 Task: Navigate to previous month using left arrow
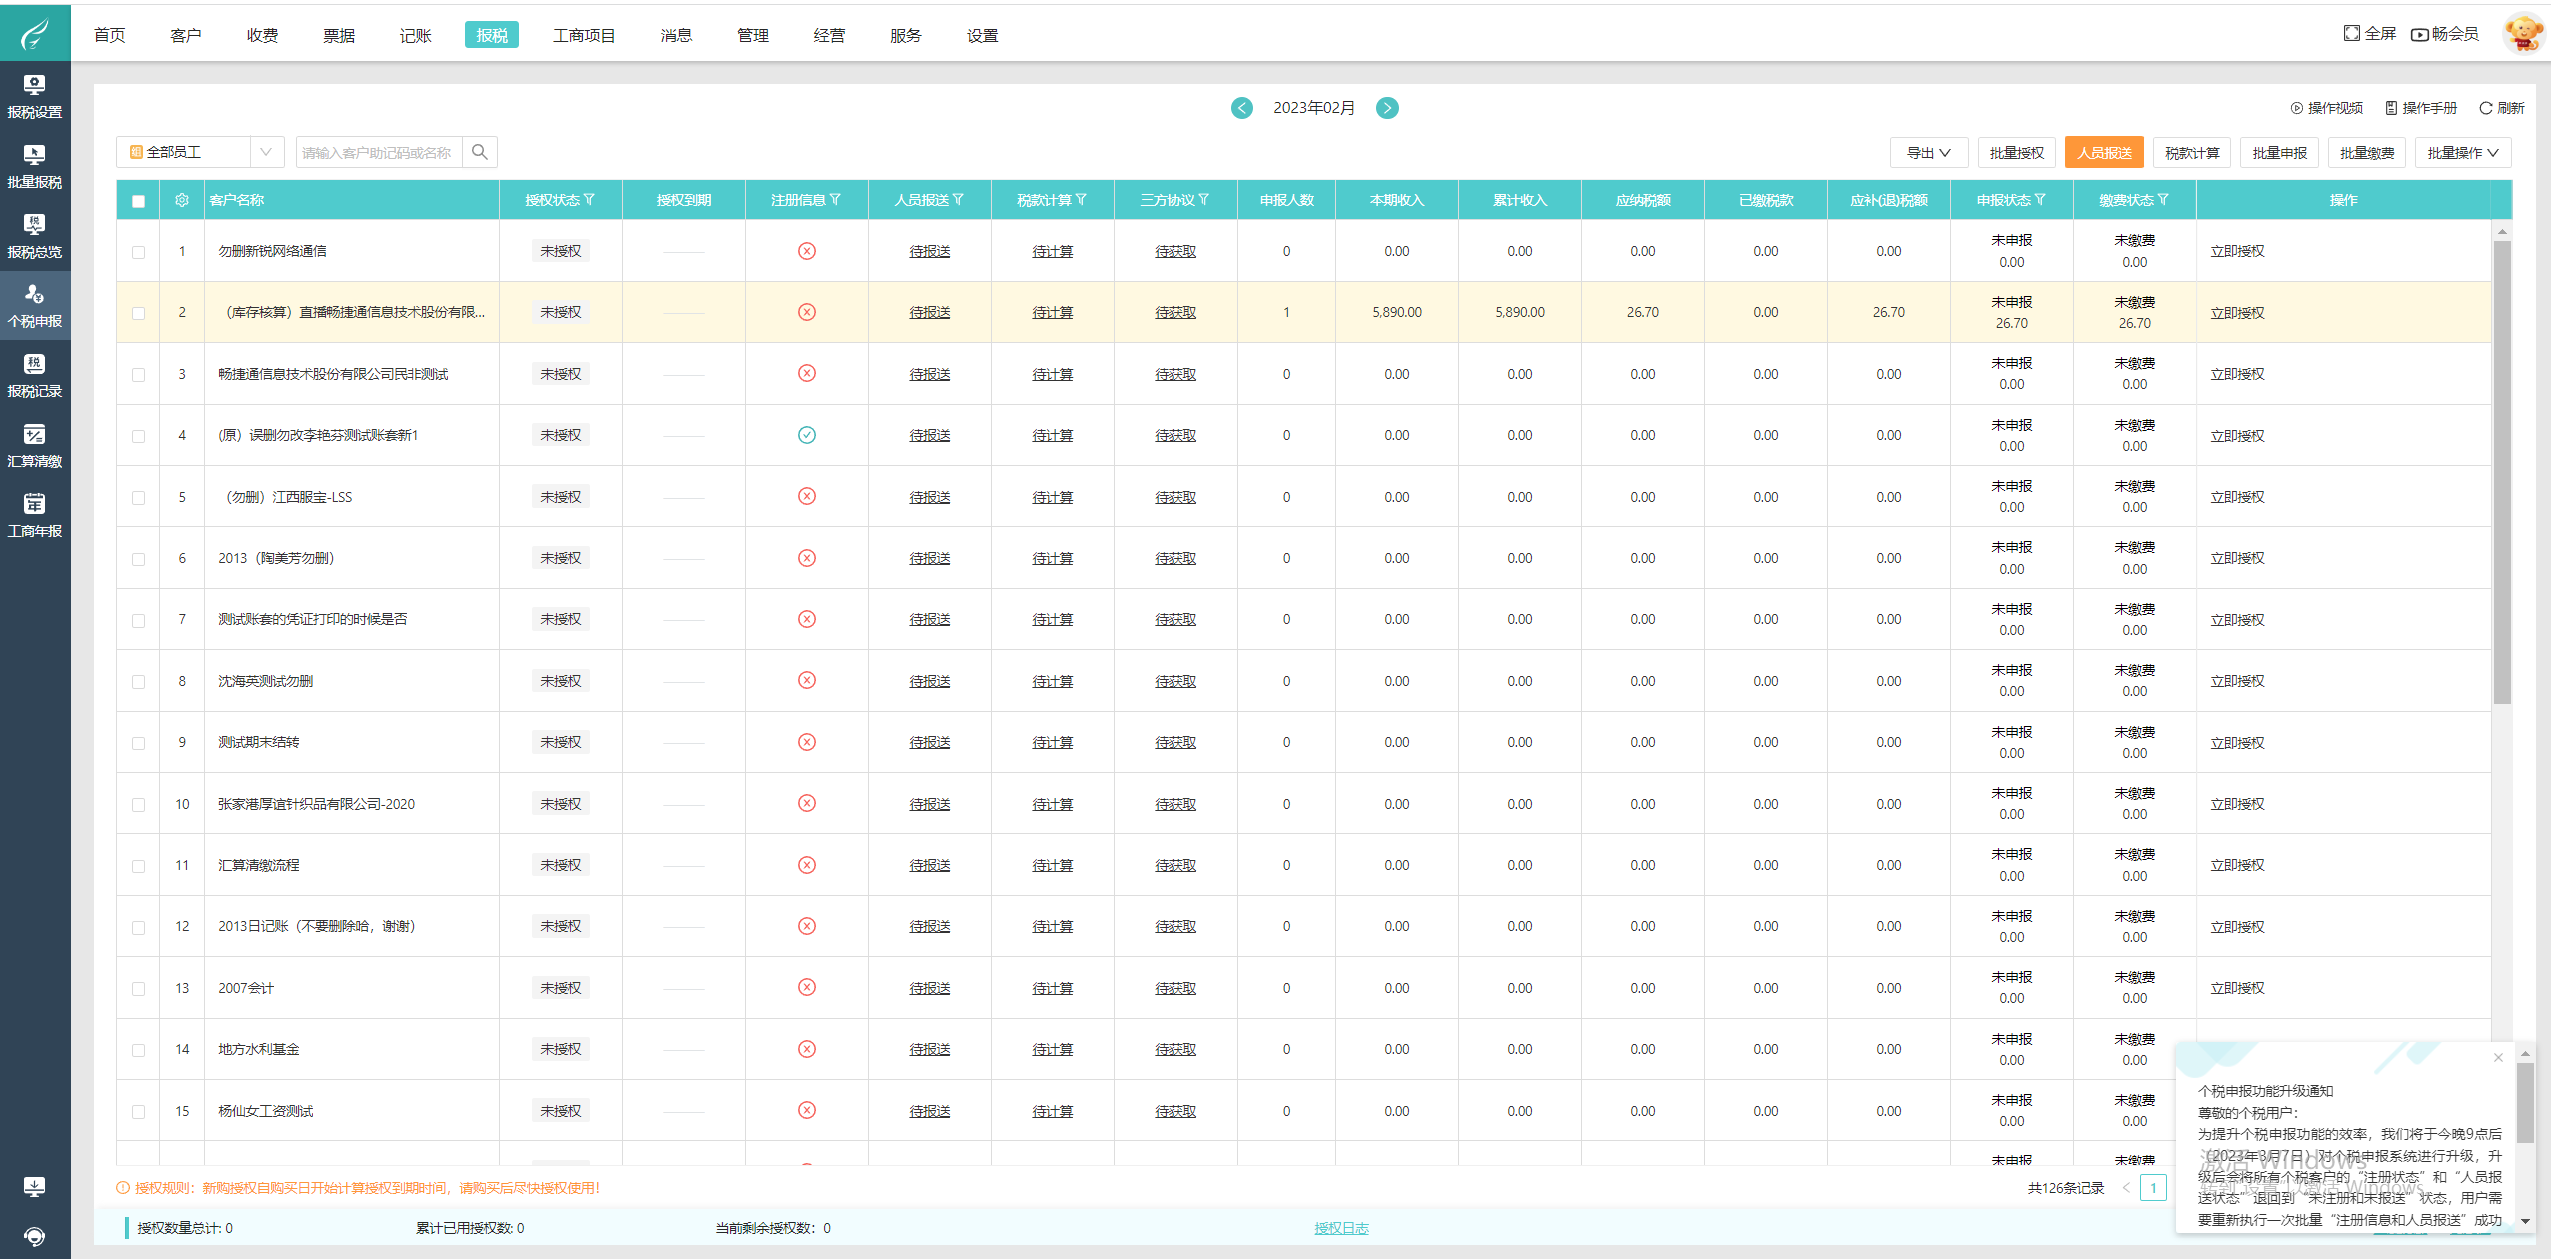point(1238,109)
